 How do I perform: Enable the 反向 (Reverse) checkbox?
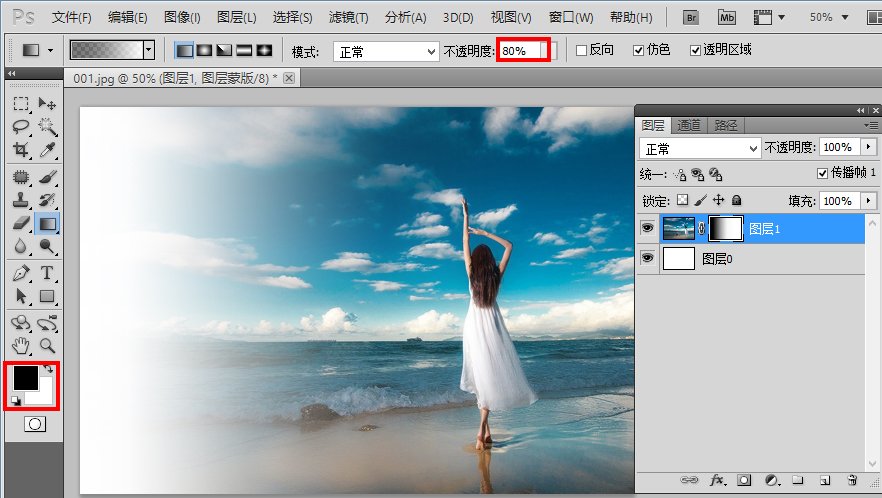[582, 50]
